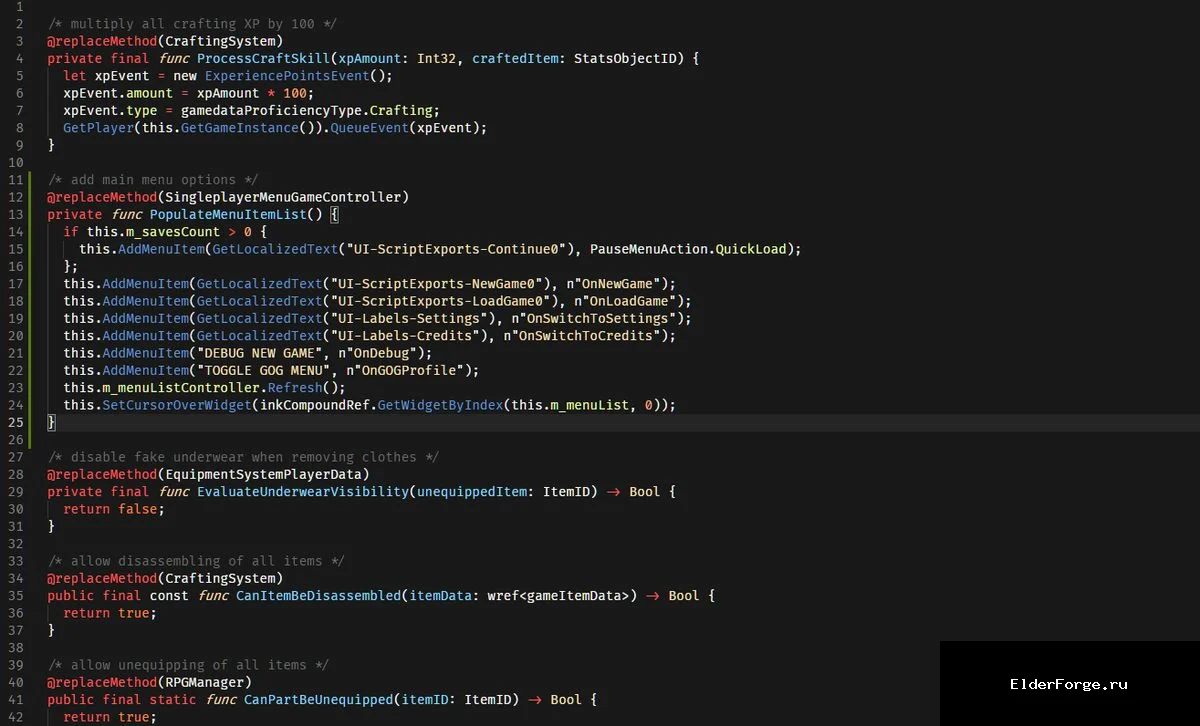Click the closing brace on line 25
This screenshot has height=726, width=1200.
[x=52, y=422]
